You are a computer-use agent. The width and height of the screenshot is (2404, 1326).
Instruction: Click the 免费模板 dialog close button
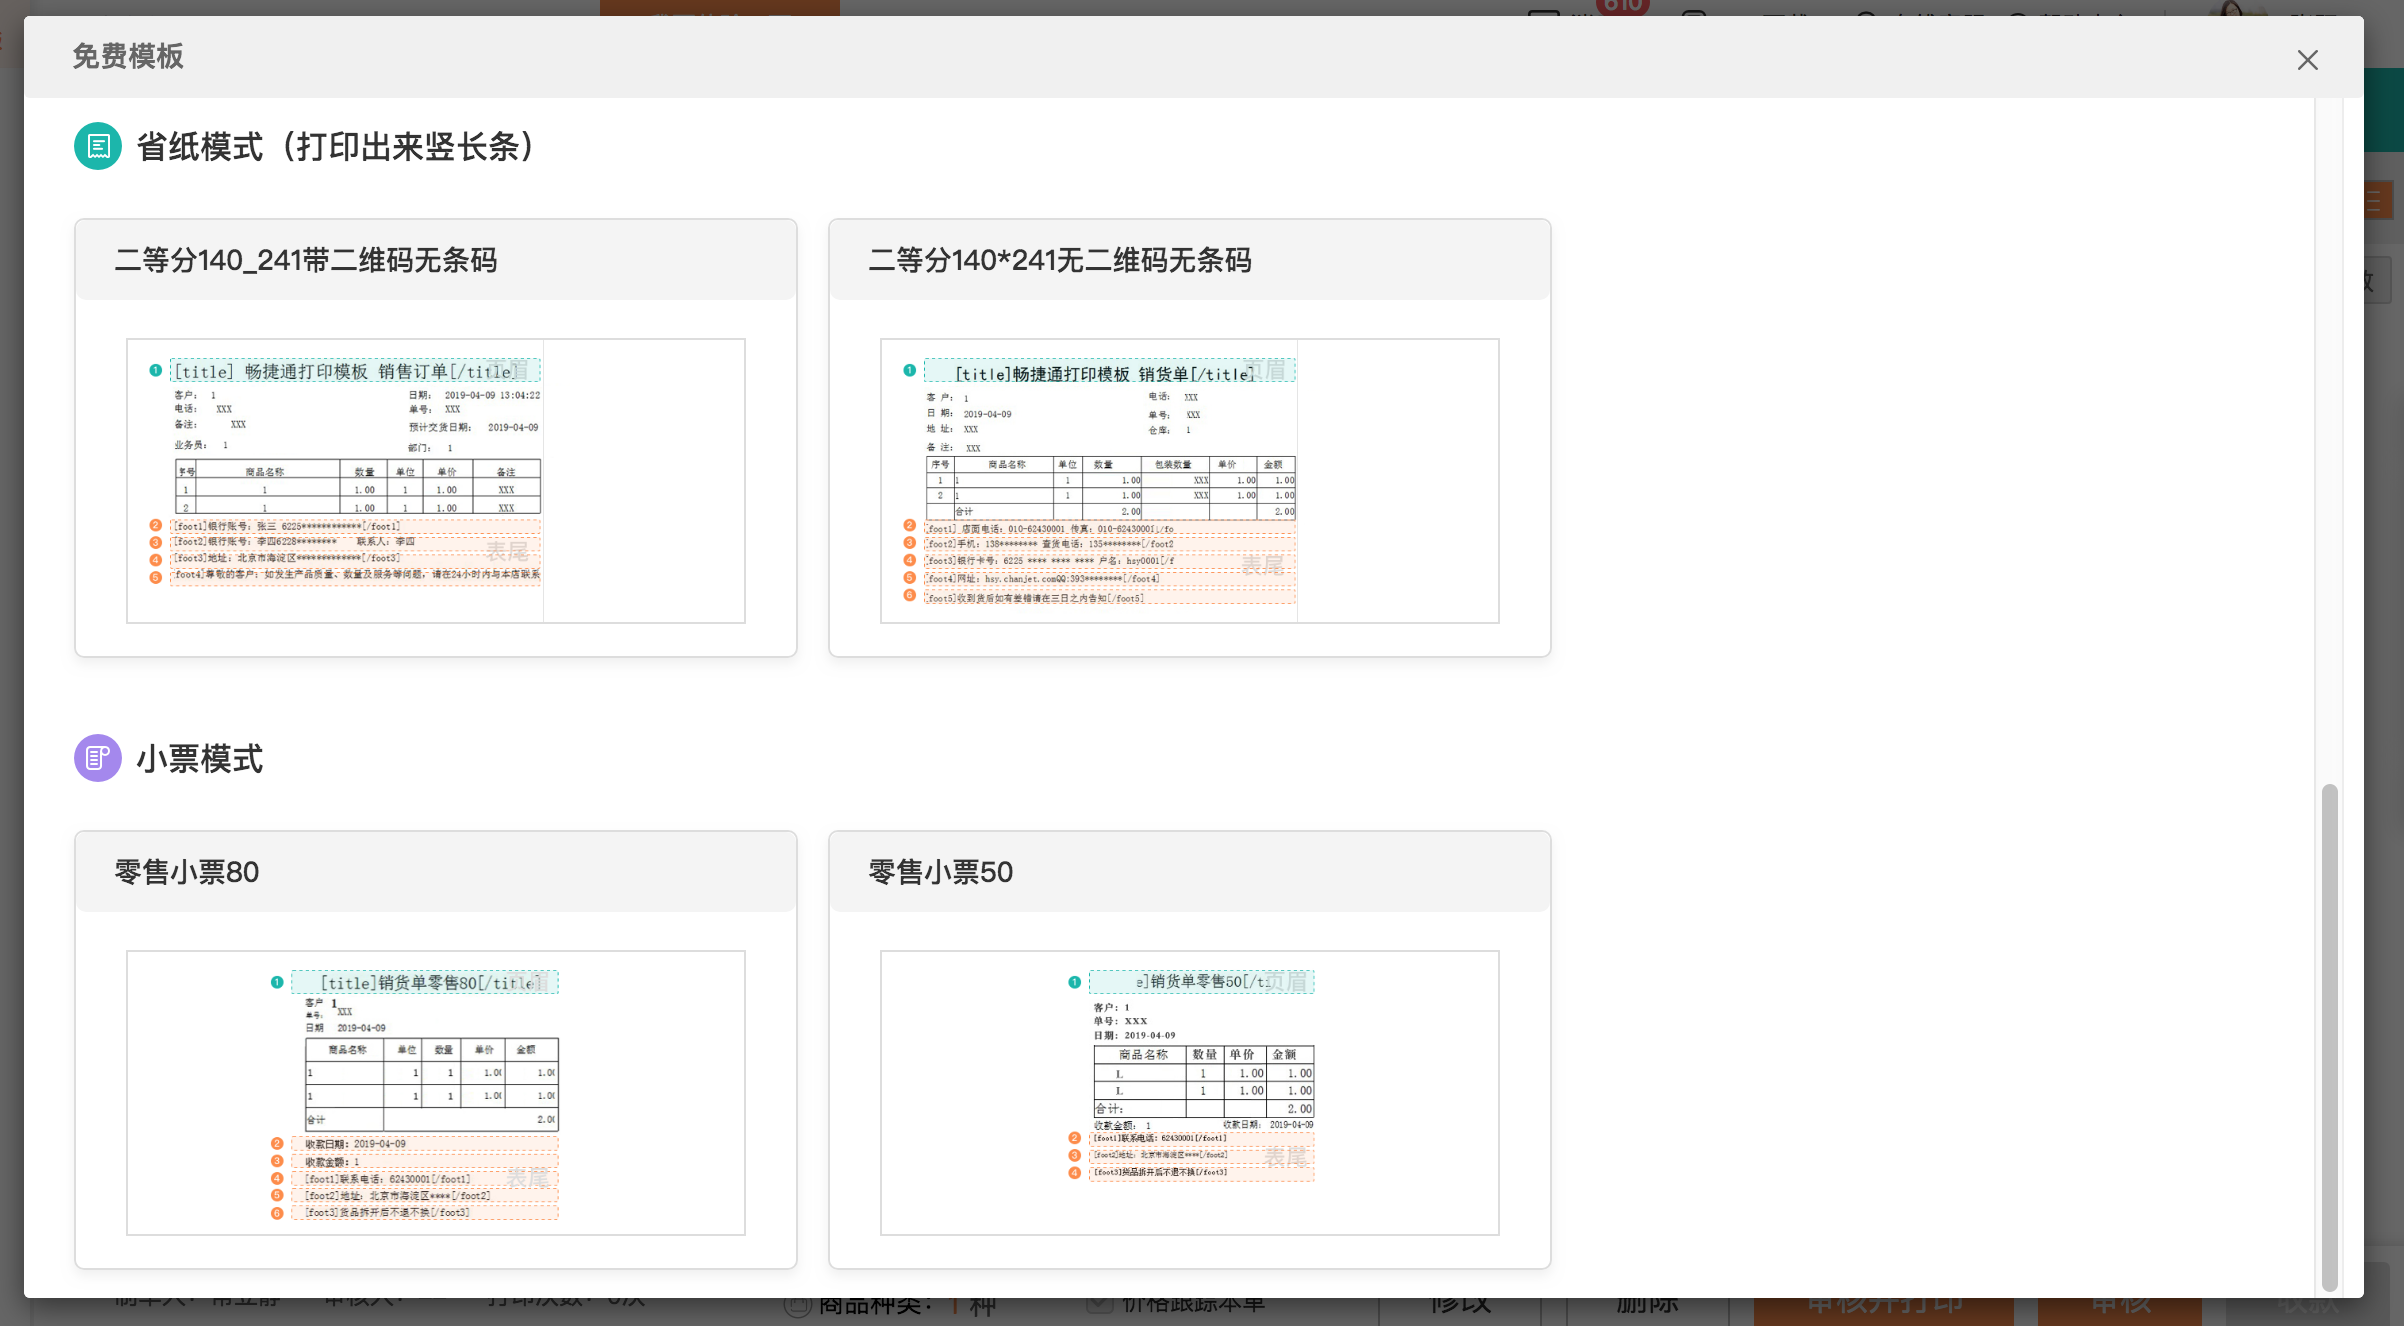click(2308, 60)
